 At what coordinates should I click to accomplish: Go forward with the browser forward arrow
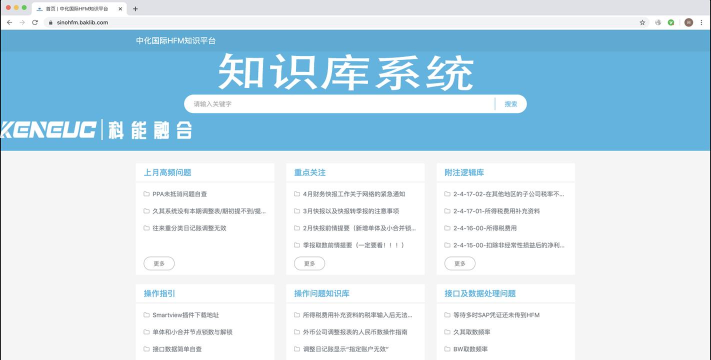22,22
